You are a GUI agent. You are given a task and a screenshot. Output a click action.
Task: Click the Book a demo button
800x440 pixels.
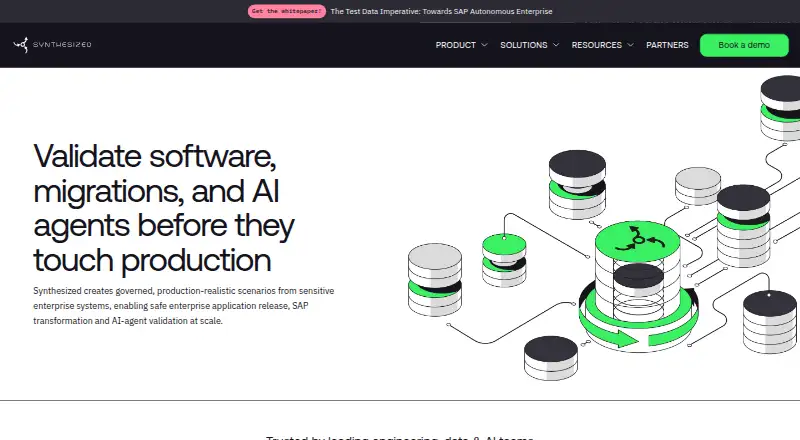(744, 45)
